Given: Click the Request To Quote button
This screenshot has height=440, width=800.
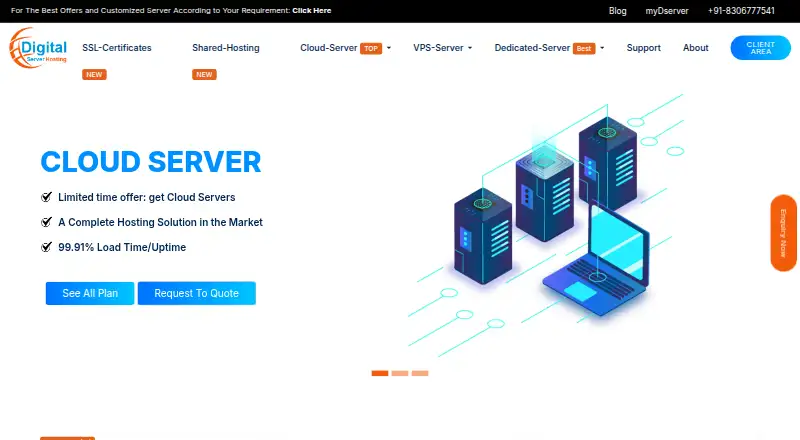Looking at the screenshot, I should (x=196, y=294).
